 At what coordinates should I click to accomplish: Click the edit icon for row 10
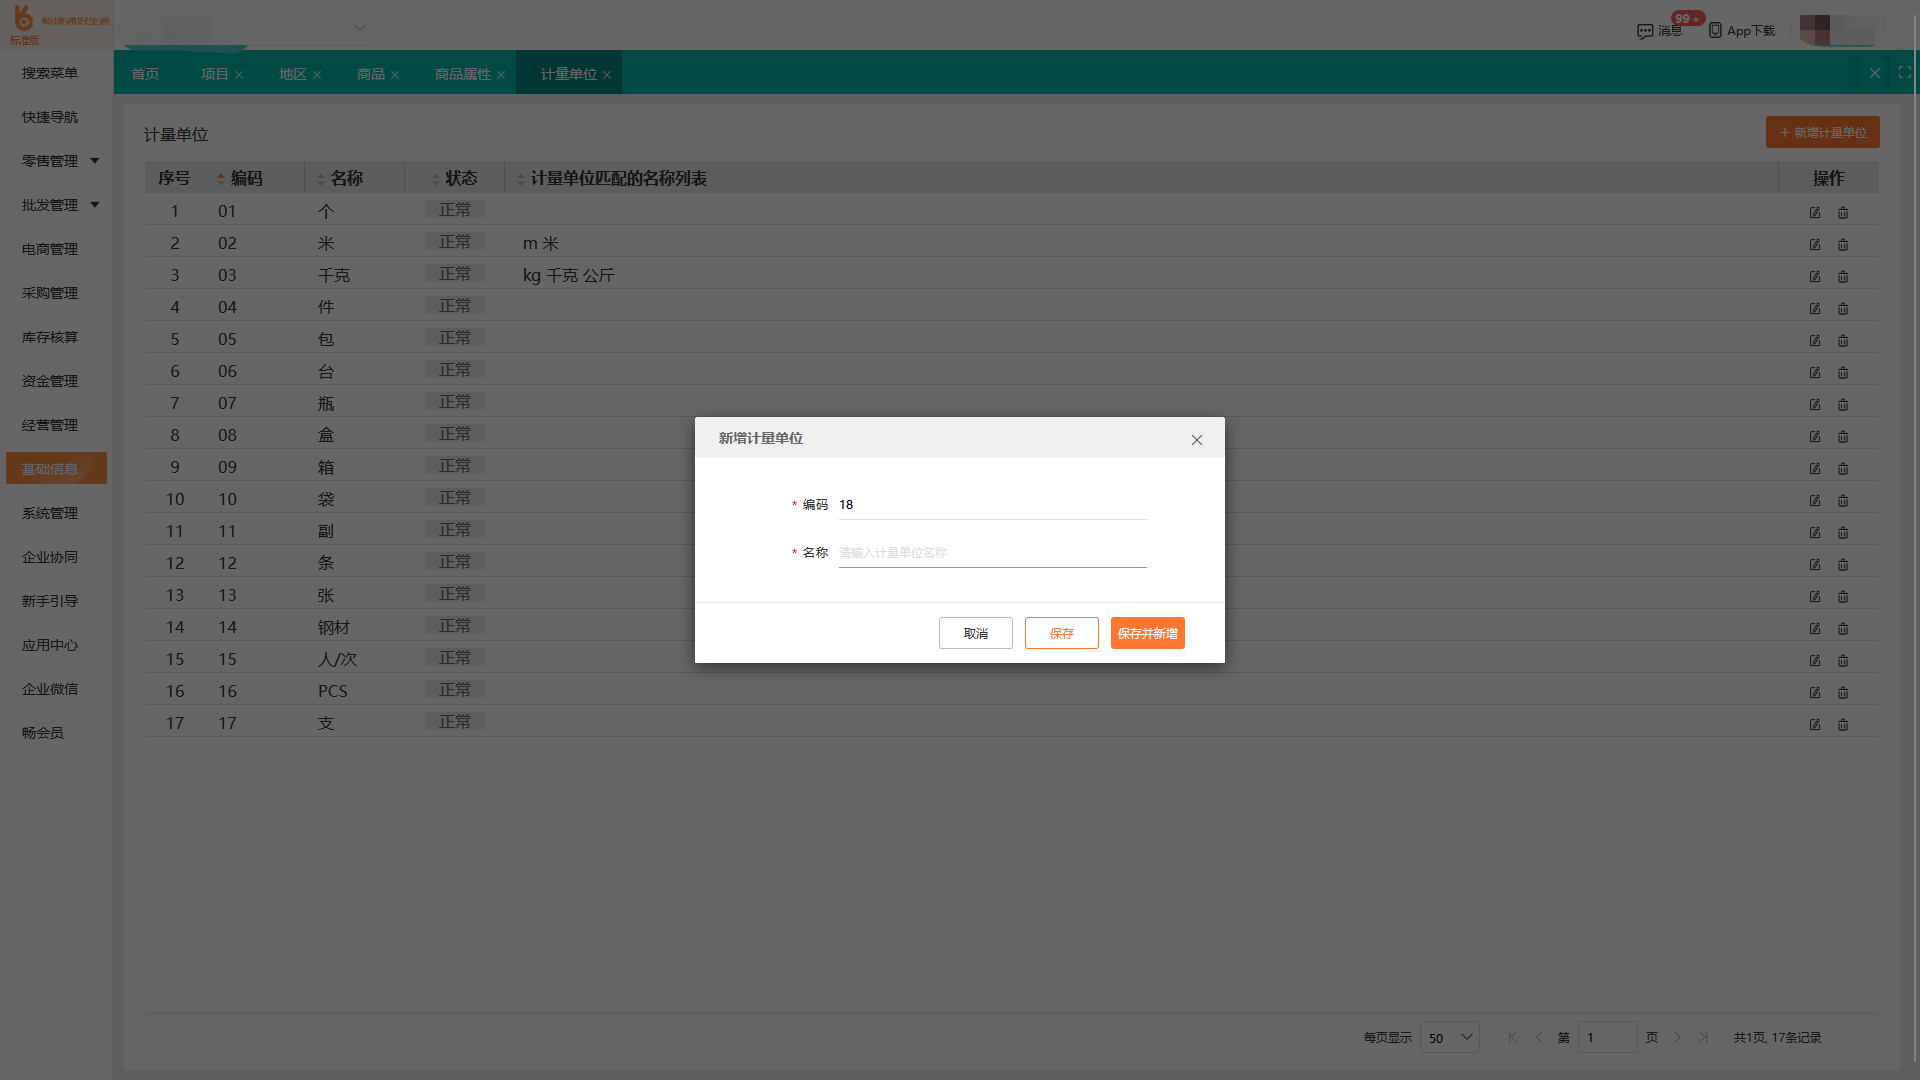click(x=1815, y=500)
